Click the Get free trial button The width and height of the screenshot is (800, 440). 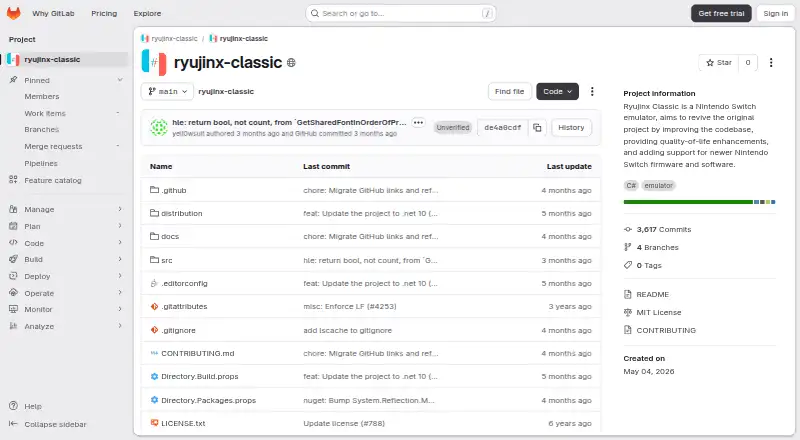721,13
